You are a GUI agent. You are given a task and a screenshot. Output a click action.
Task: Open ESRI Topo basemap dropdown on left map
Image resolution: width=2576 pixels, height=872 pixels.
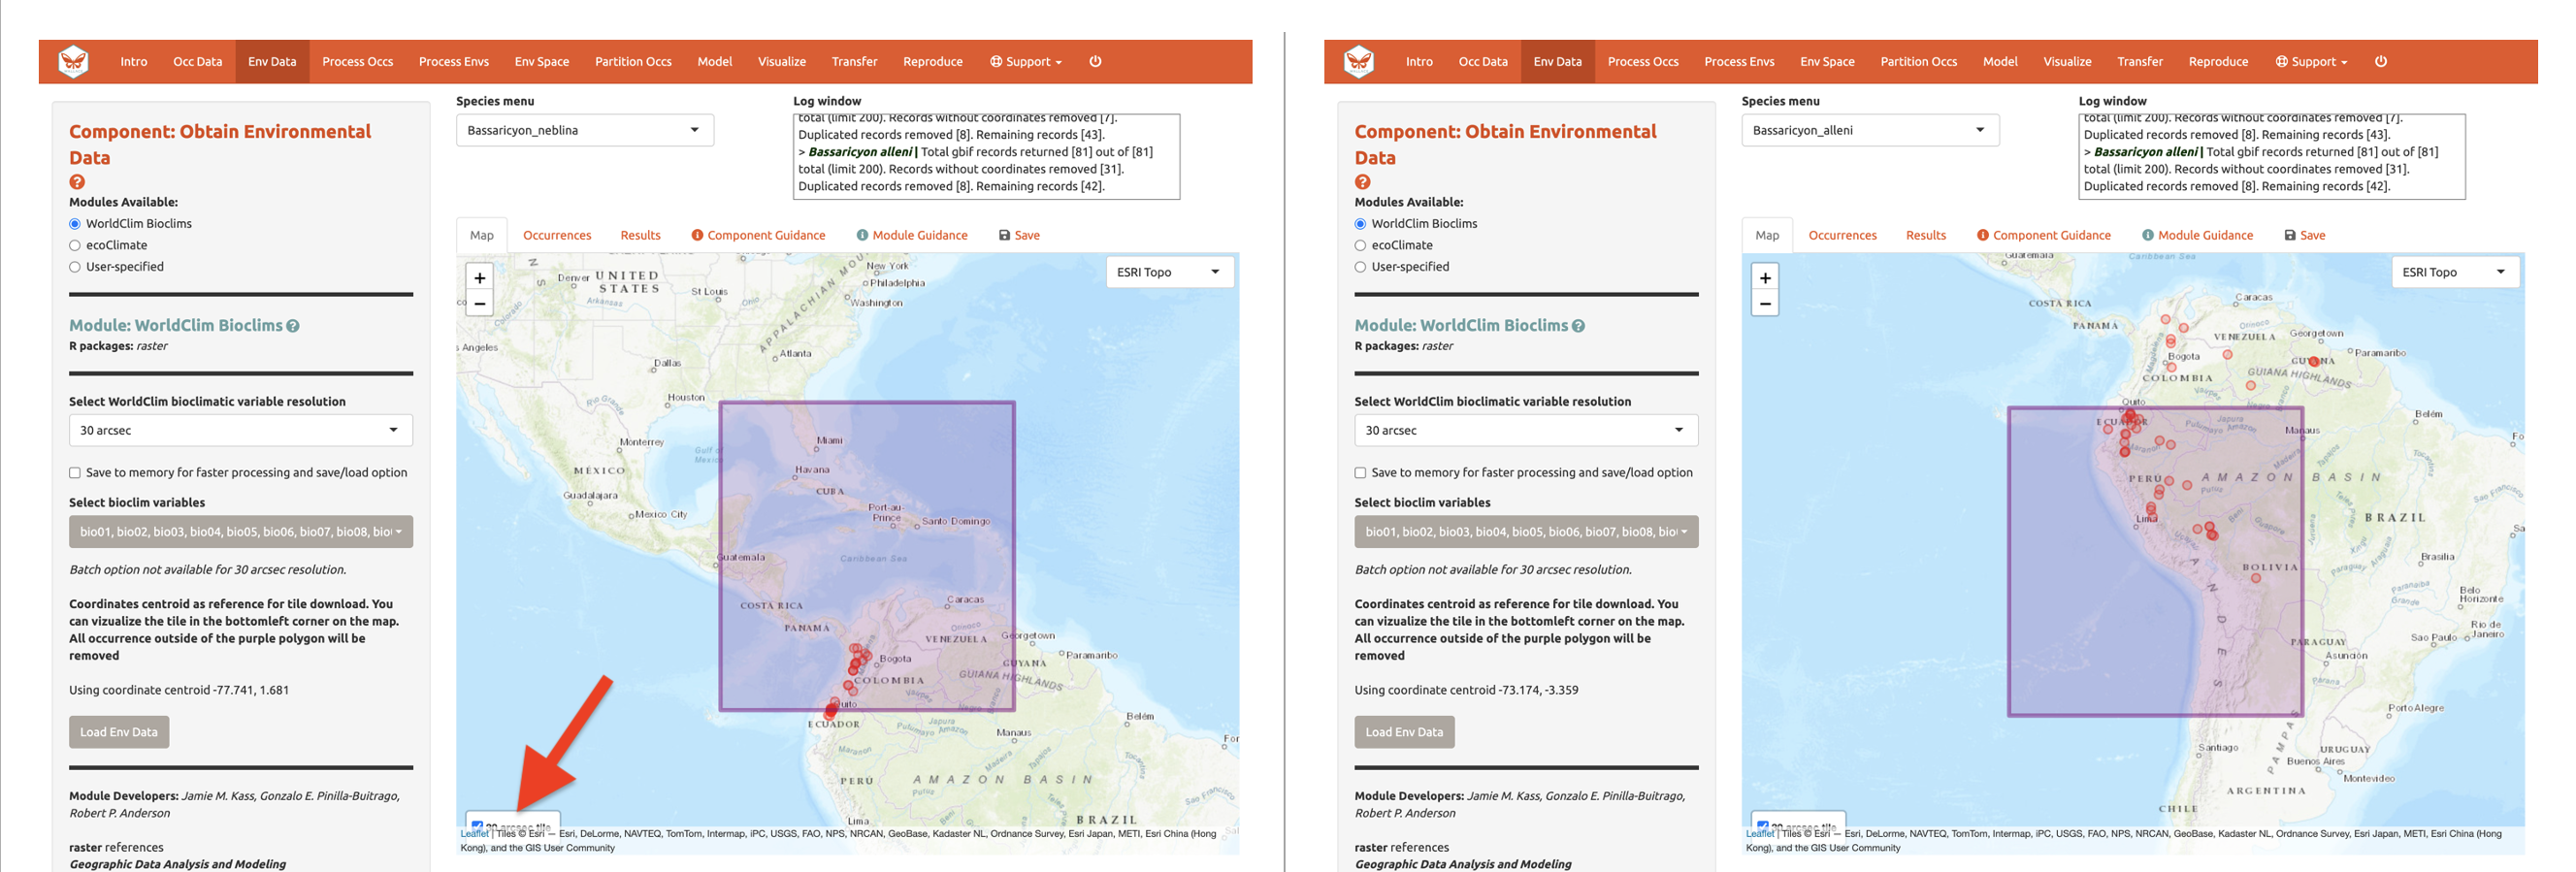click(x=1168, y=273)
